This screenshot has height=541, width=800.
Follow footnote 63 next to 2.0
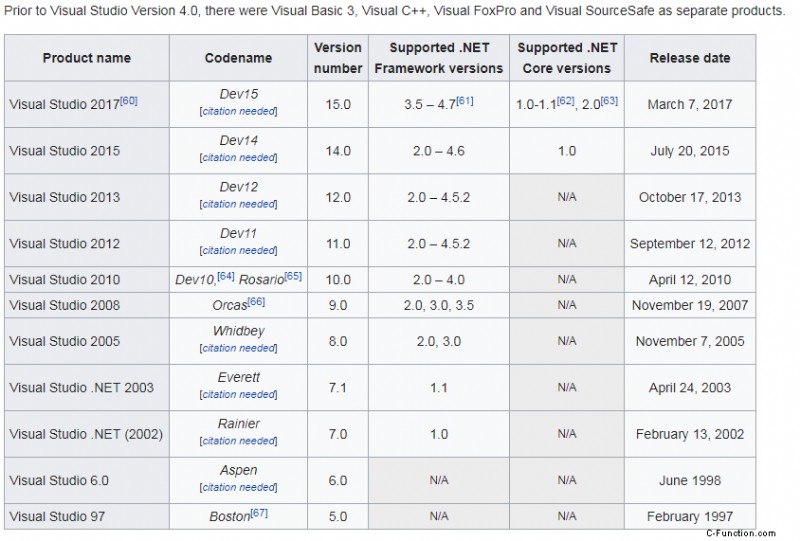click(x=610, y=101)
